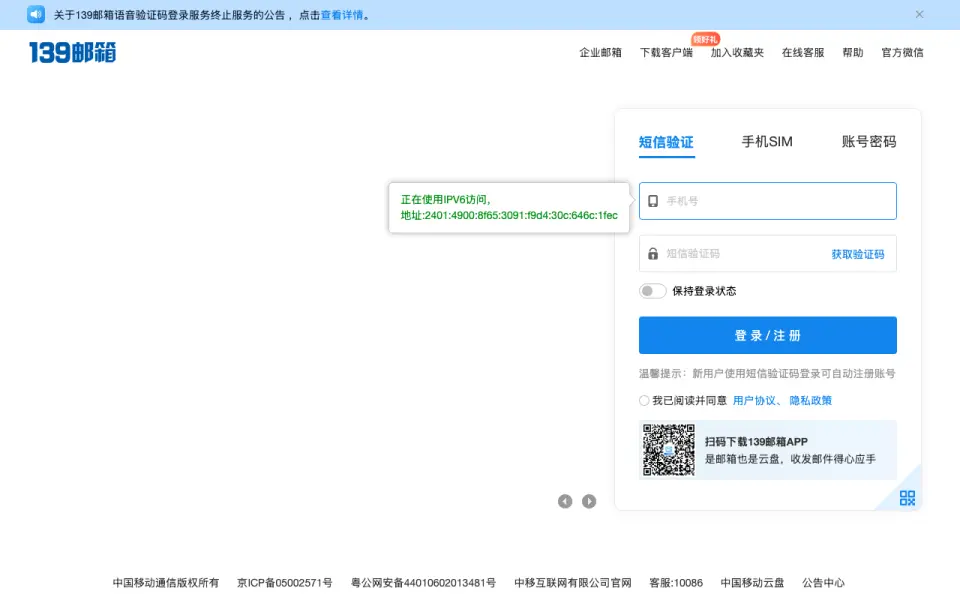
Task: Click the 139邮箱APP download QR code
Action: point(669,450)
